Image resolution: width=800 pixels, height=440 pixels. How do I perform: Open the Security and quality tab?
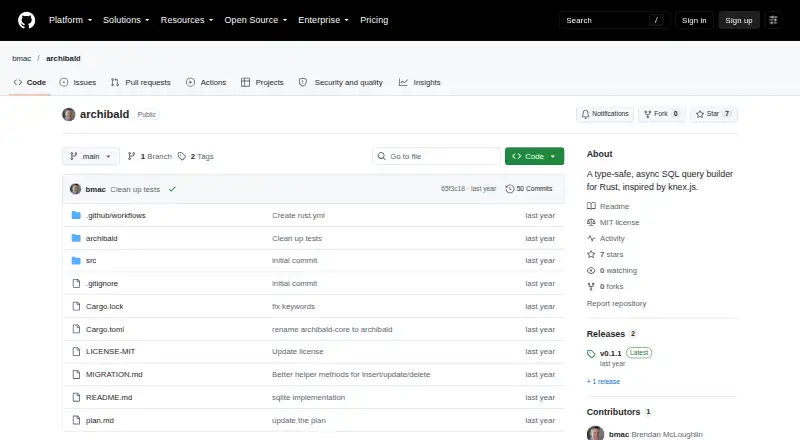coord(341,82)
